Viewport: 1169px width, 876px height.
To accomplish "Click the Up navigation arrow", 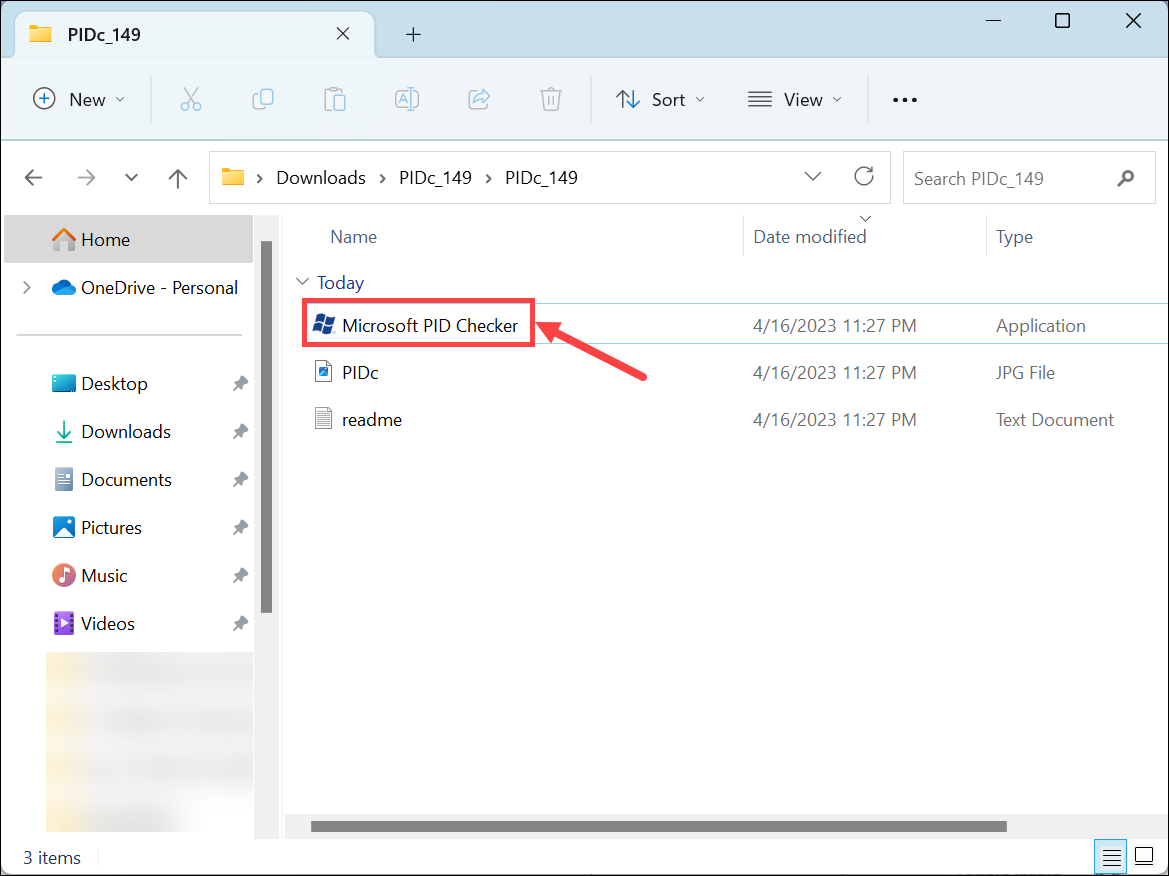I will click(x=177, y=177).
